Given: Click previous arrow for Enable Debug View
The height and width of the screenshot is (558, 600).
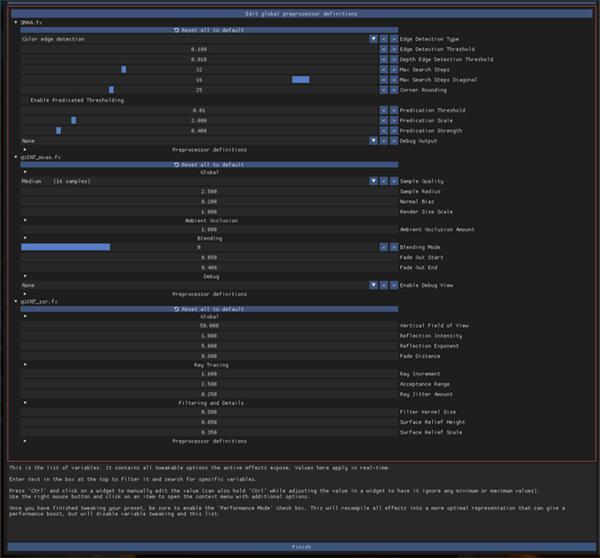Looking at the screenshot, I should pyautogui.click(x=383, y=285).
